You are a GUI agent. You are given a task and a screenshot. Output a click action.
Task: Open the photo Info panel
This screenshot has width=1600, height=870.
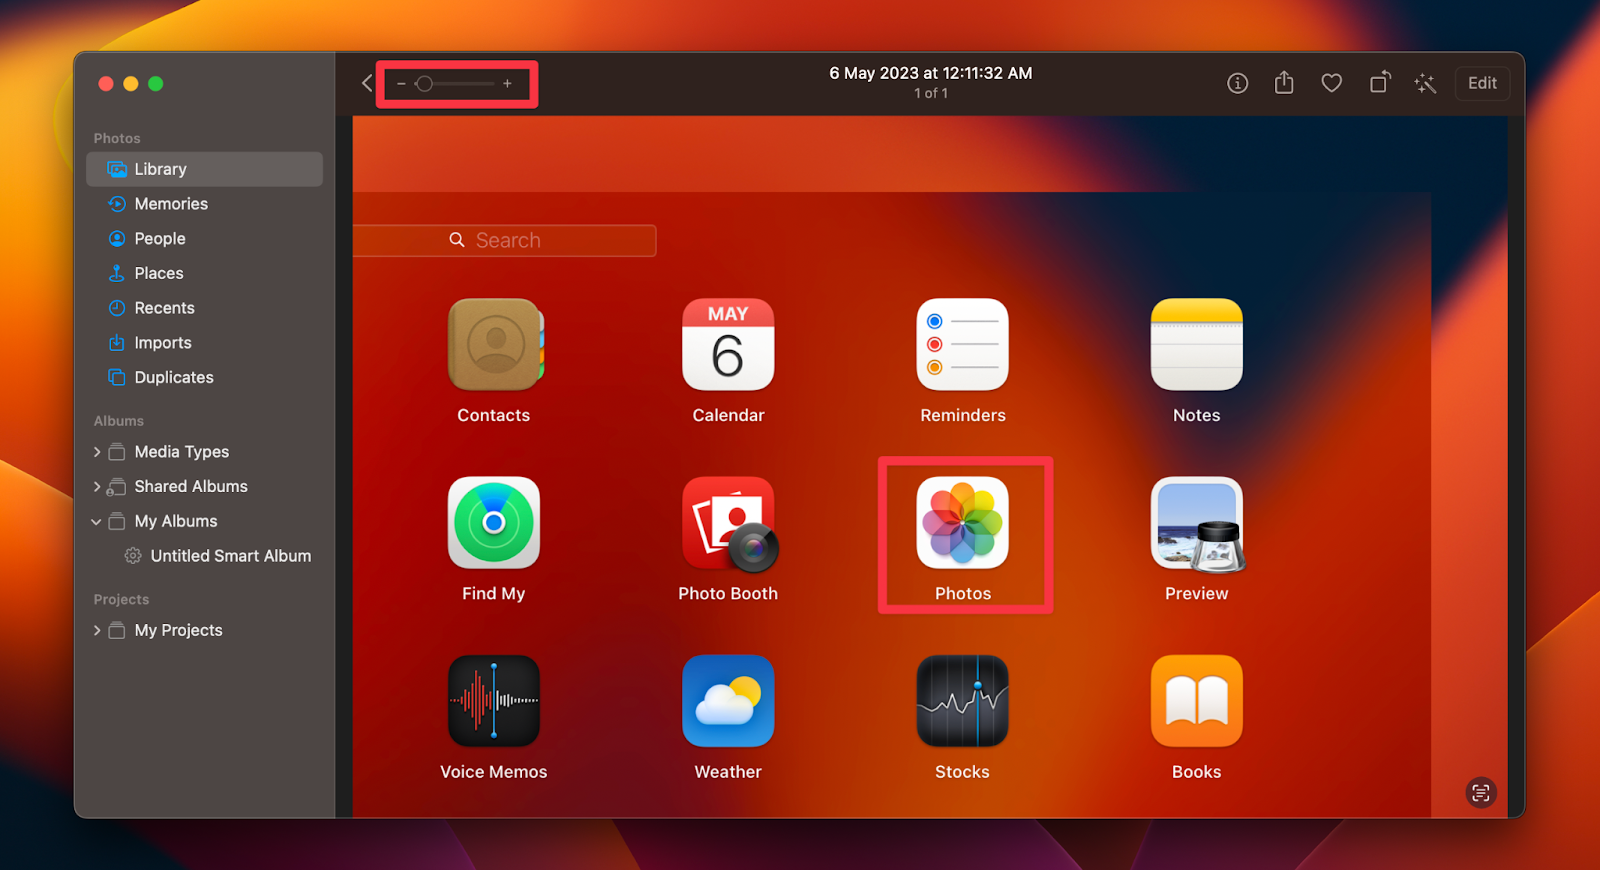1237,83
